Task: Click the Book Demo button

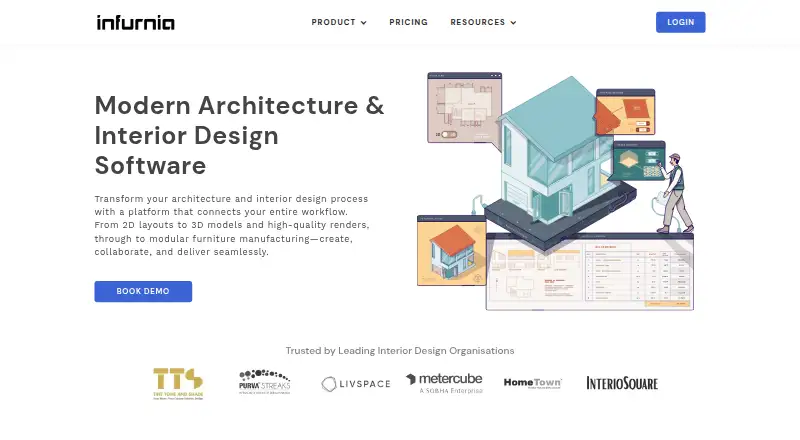Action: click(x=143, y=291)
